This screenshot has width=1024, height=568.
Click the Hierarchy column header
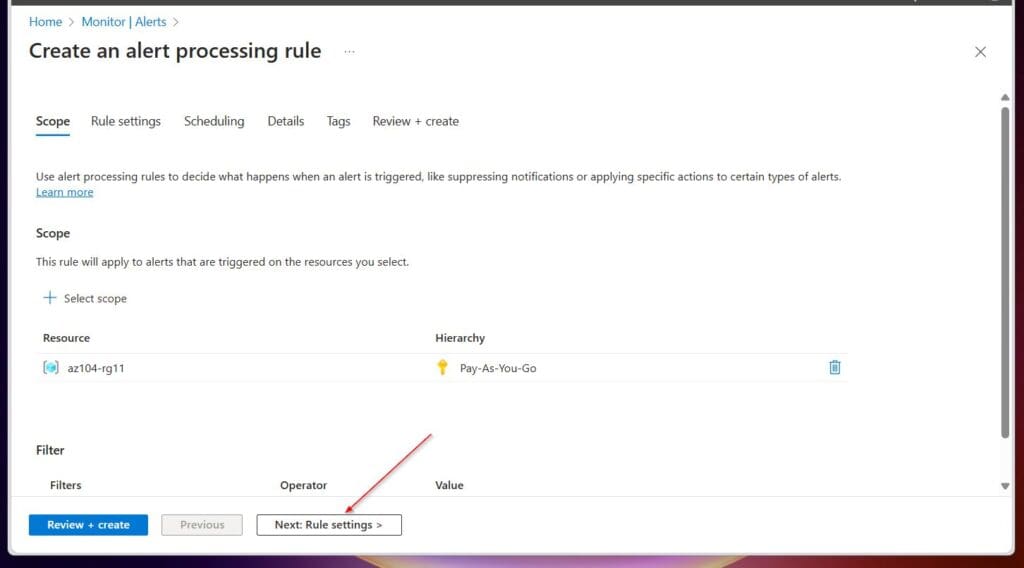point(460,338)
